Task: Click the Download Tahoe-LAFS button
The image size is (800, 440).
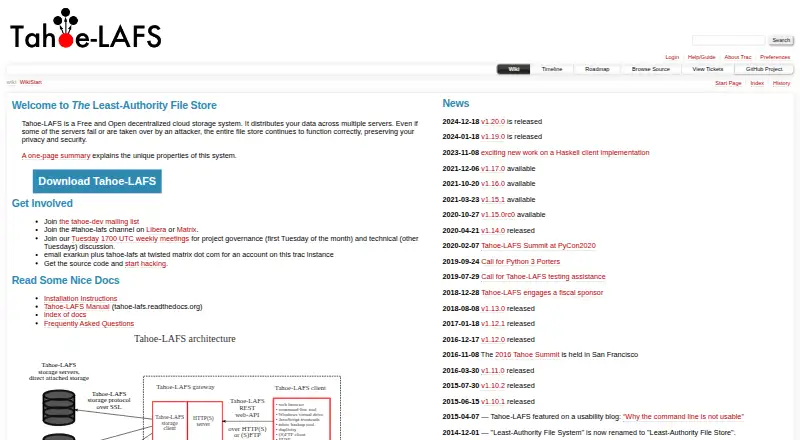Action: (97, 181)
